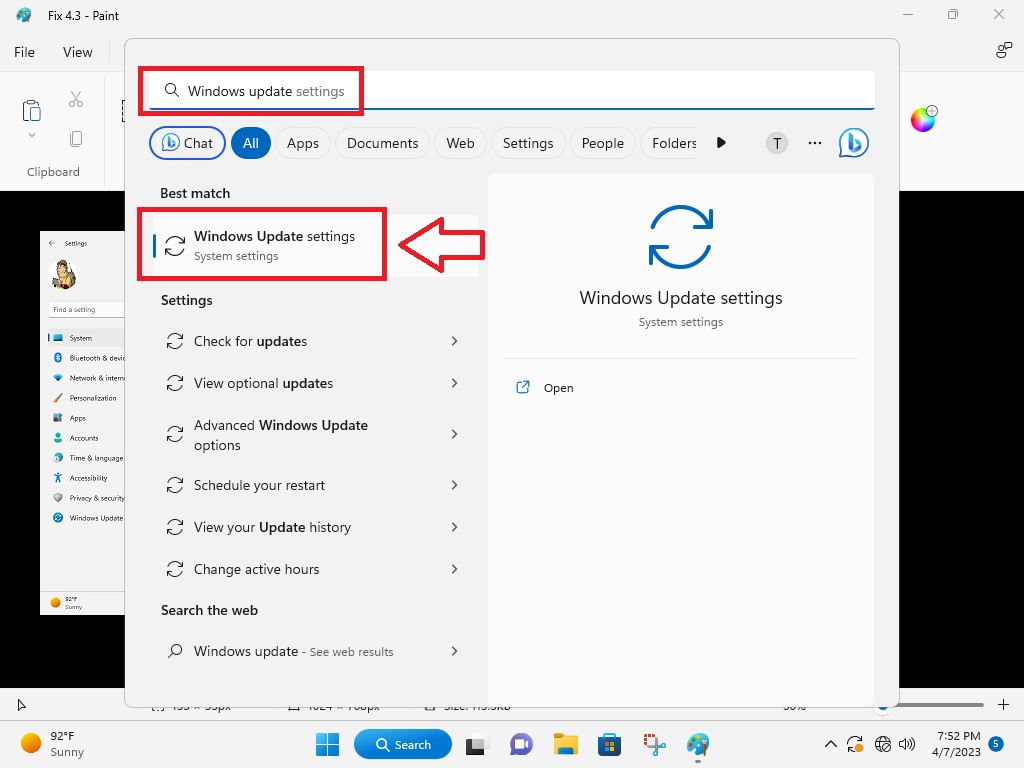Switch to the Apps search filter
Screen dimensions: 1024x768
(x=303, y=143)
